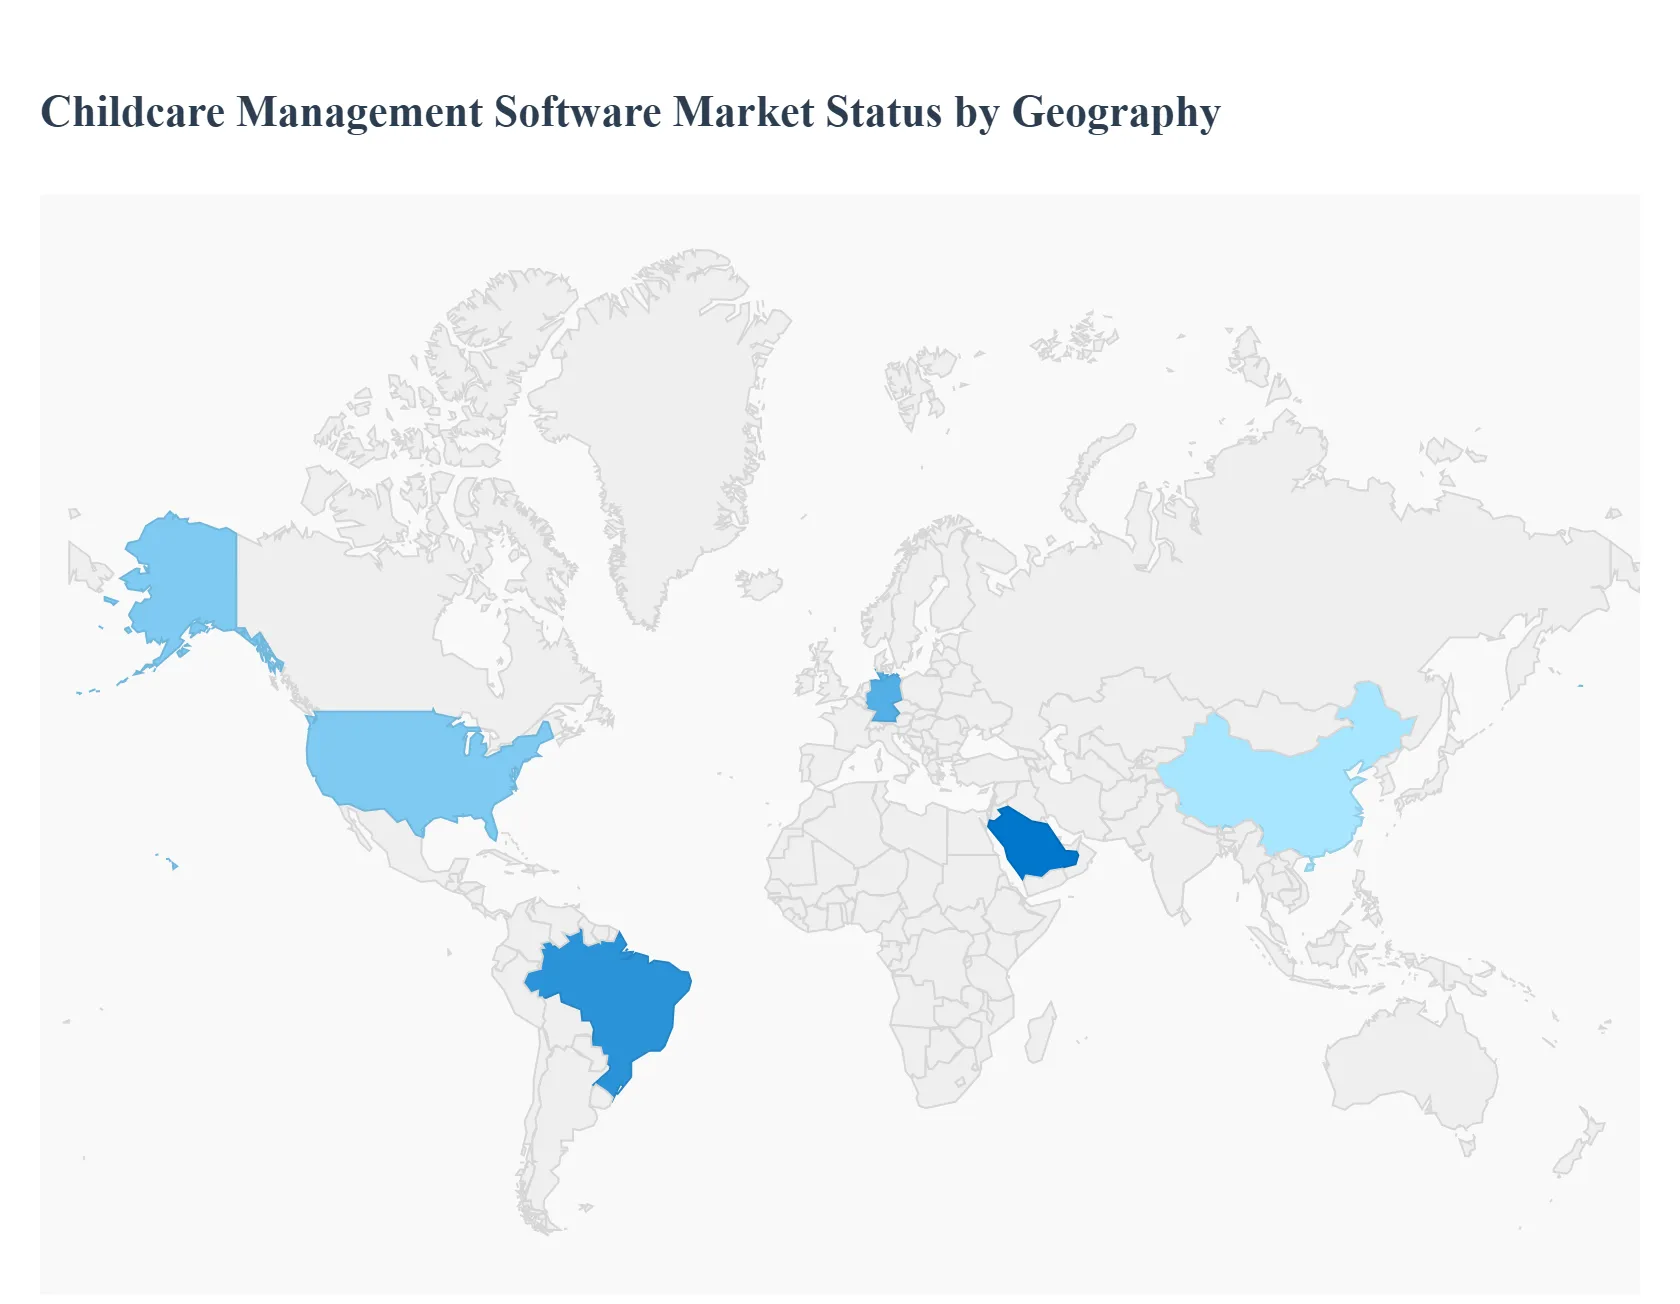
Task: Click the Childcare Management Software chart title
Action: click(630, 112)
